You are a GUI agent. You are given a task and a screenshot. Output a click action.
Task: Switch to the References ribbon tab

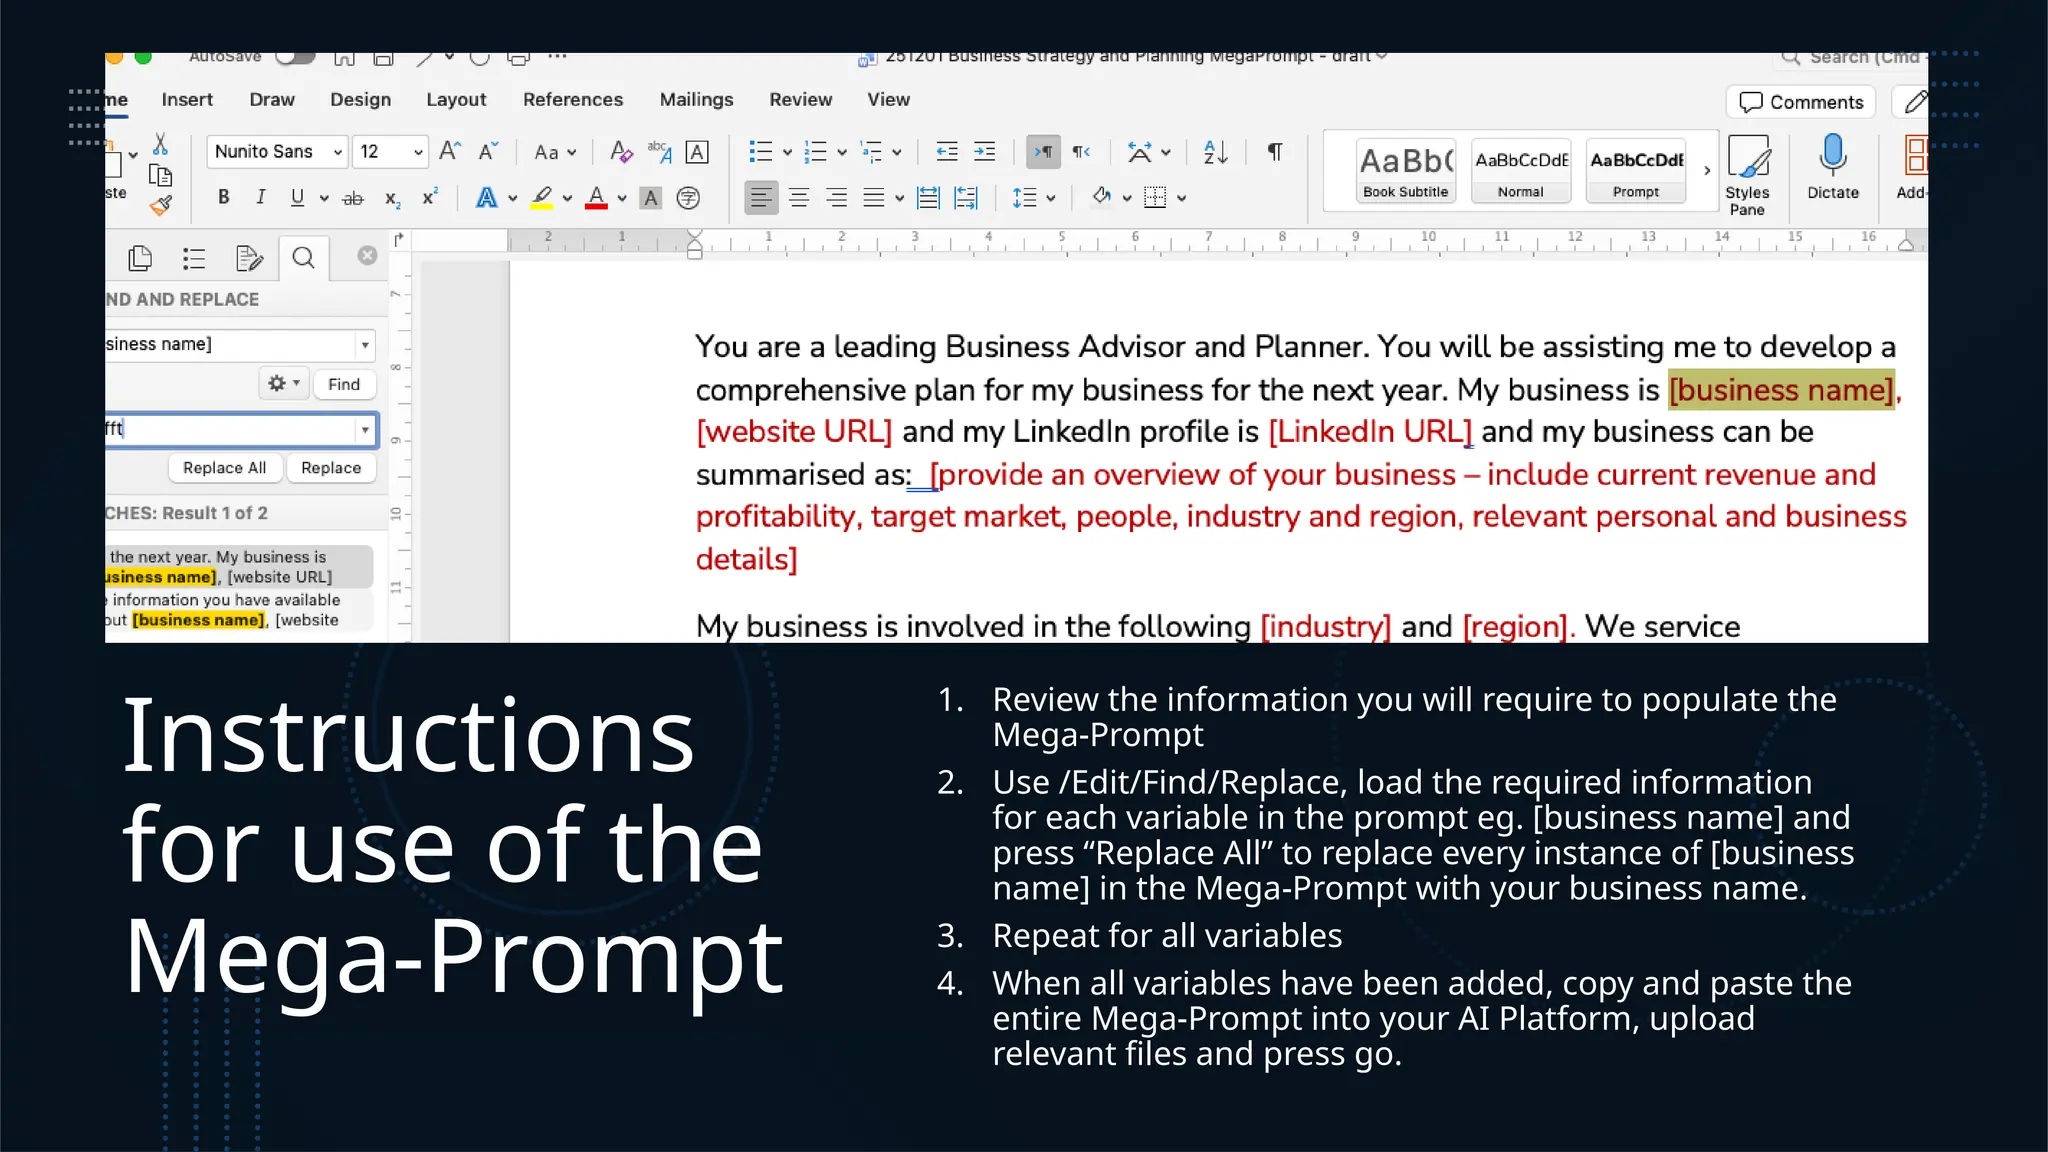tap(573, 99)
